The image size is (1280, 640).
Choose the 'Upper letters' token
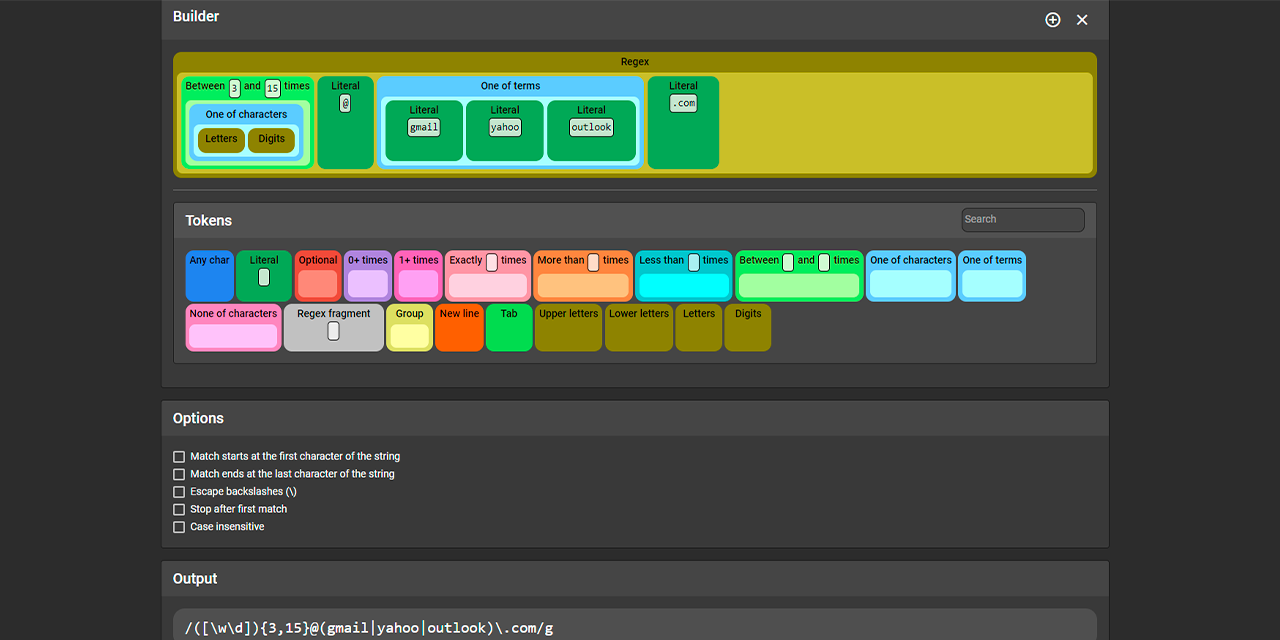pos(568,328)
